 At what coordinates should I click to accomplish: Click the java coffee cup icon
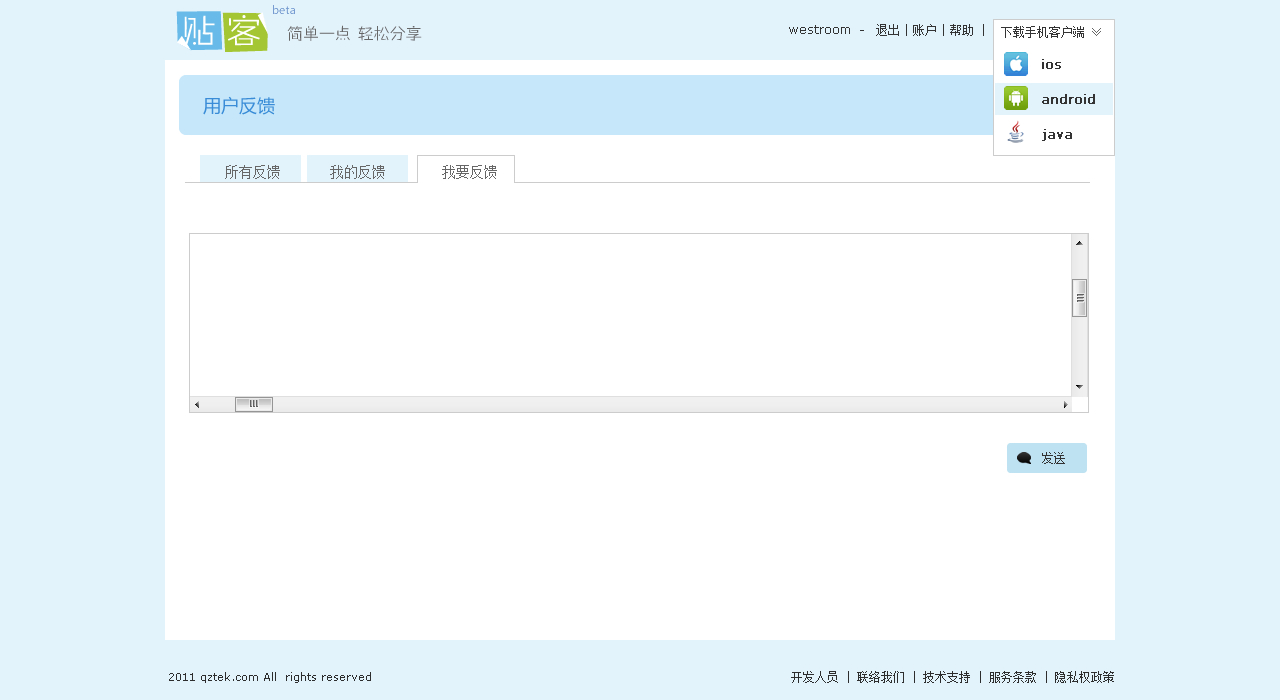(x=1015, y=133)
